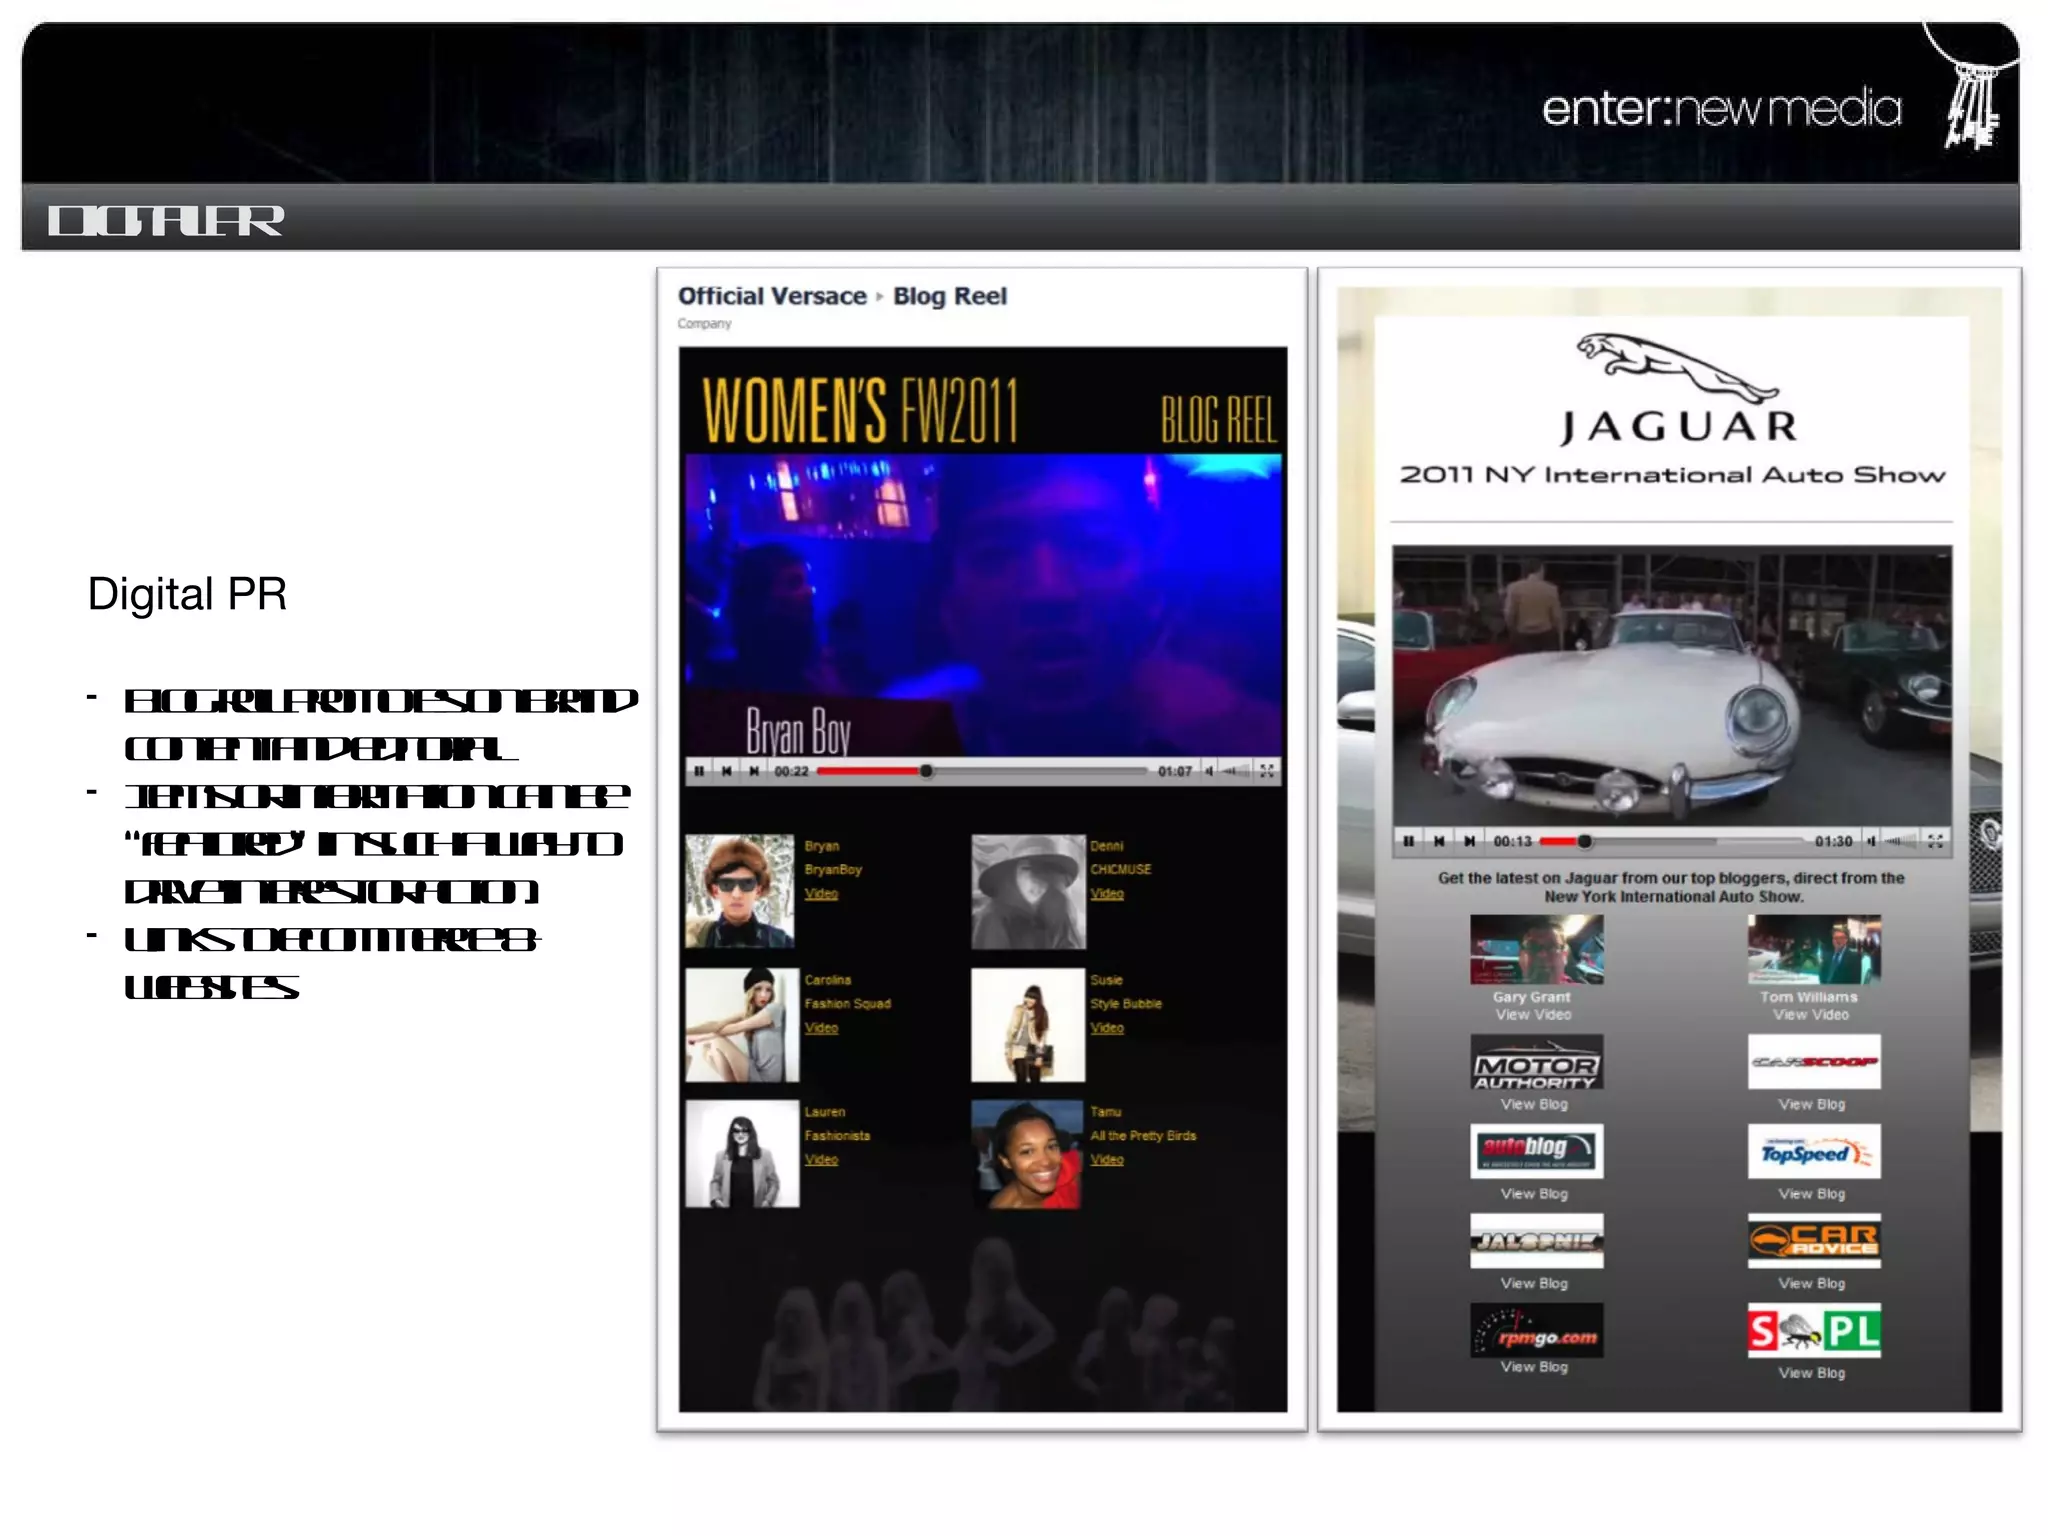Image resolution: width=2048 pixels, height=1536 pixels.
Task: Select Gary Grant video thumbnail
Action: pos(1536,949)
